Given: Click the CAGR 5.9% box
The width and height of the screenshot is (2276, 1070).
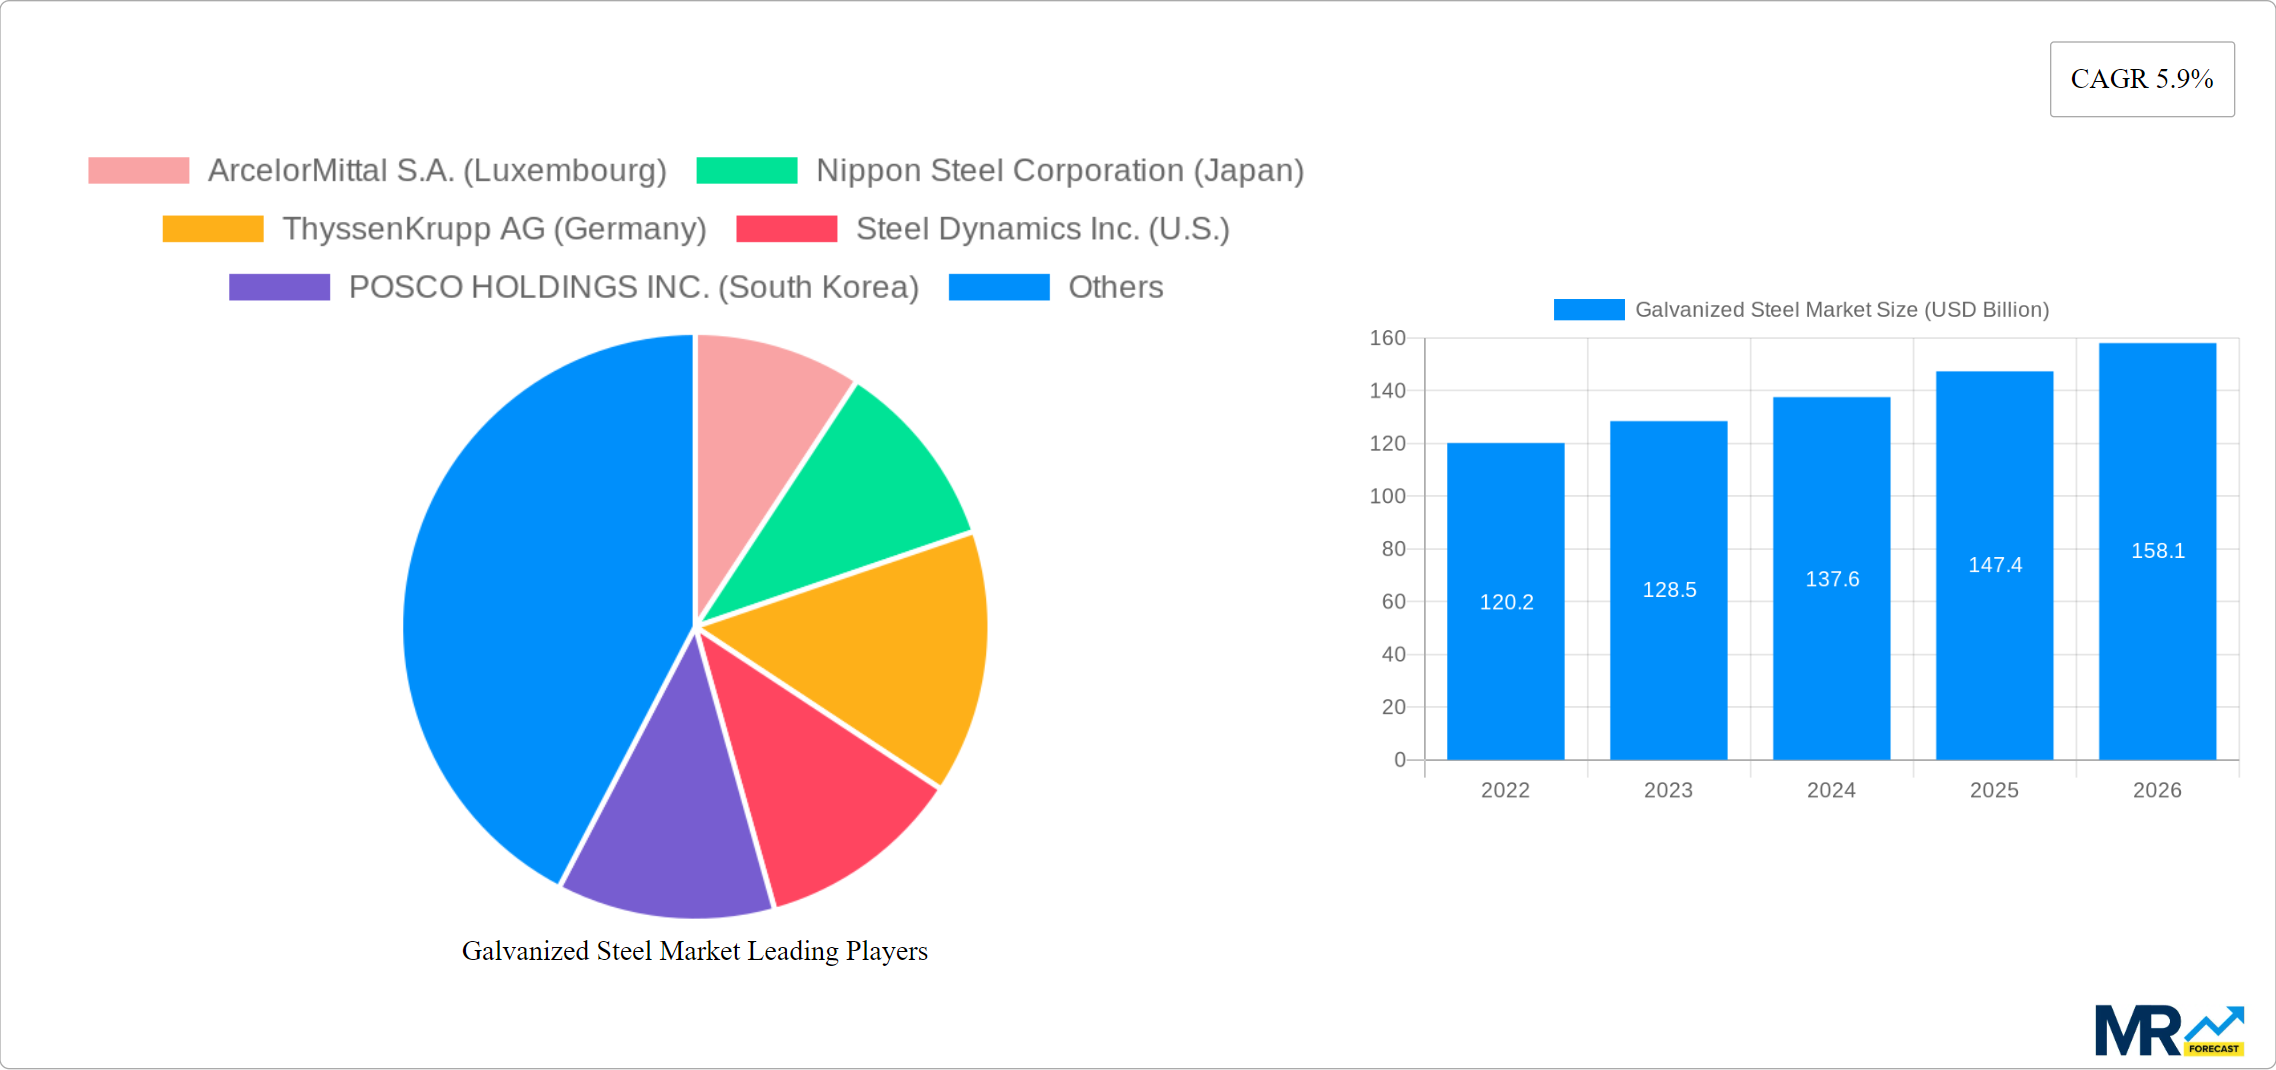Looking at the screenshot, I should point(2142,79).
